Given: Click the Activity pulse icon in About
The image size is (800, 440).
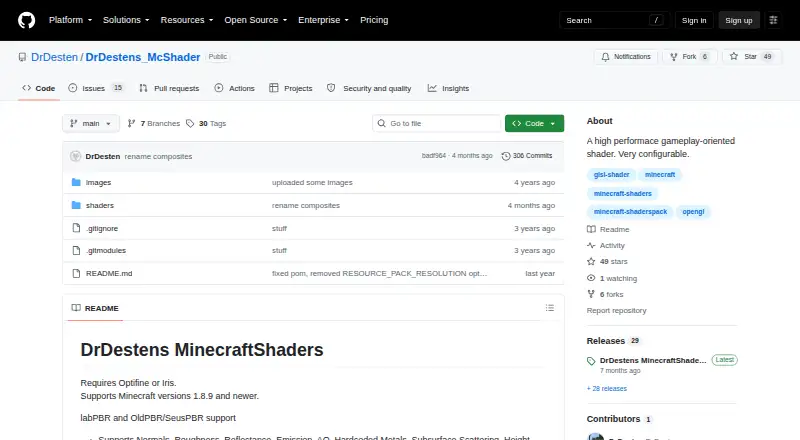Looking at the screenshot, I should click(x=591, y=246).
